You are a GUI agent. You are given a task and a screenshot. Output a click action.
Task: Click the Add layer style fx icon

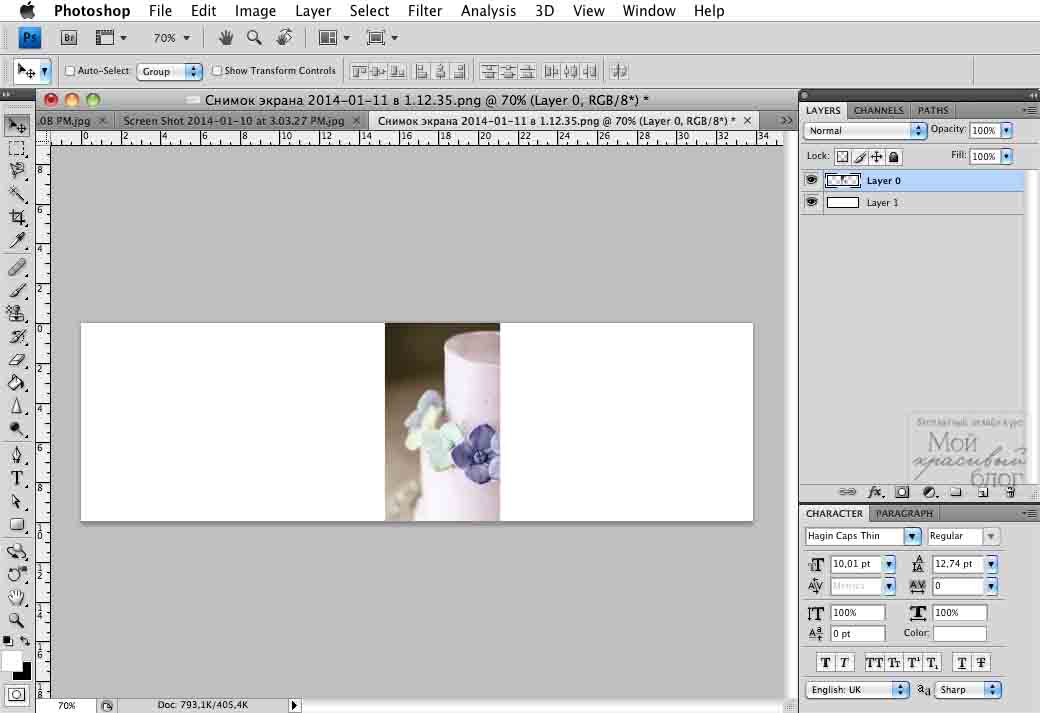click(875, 492)
